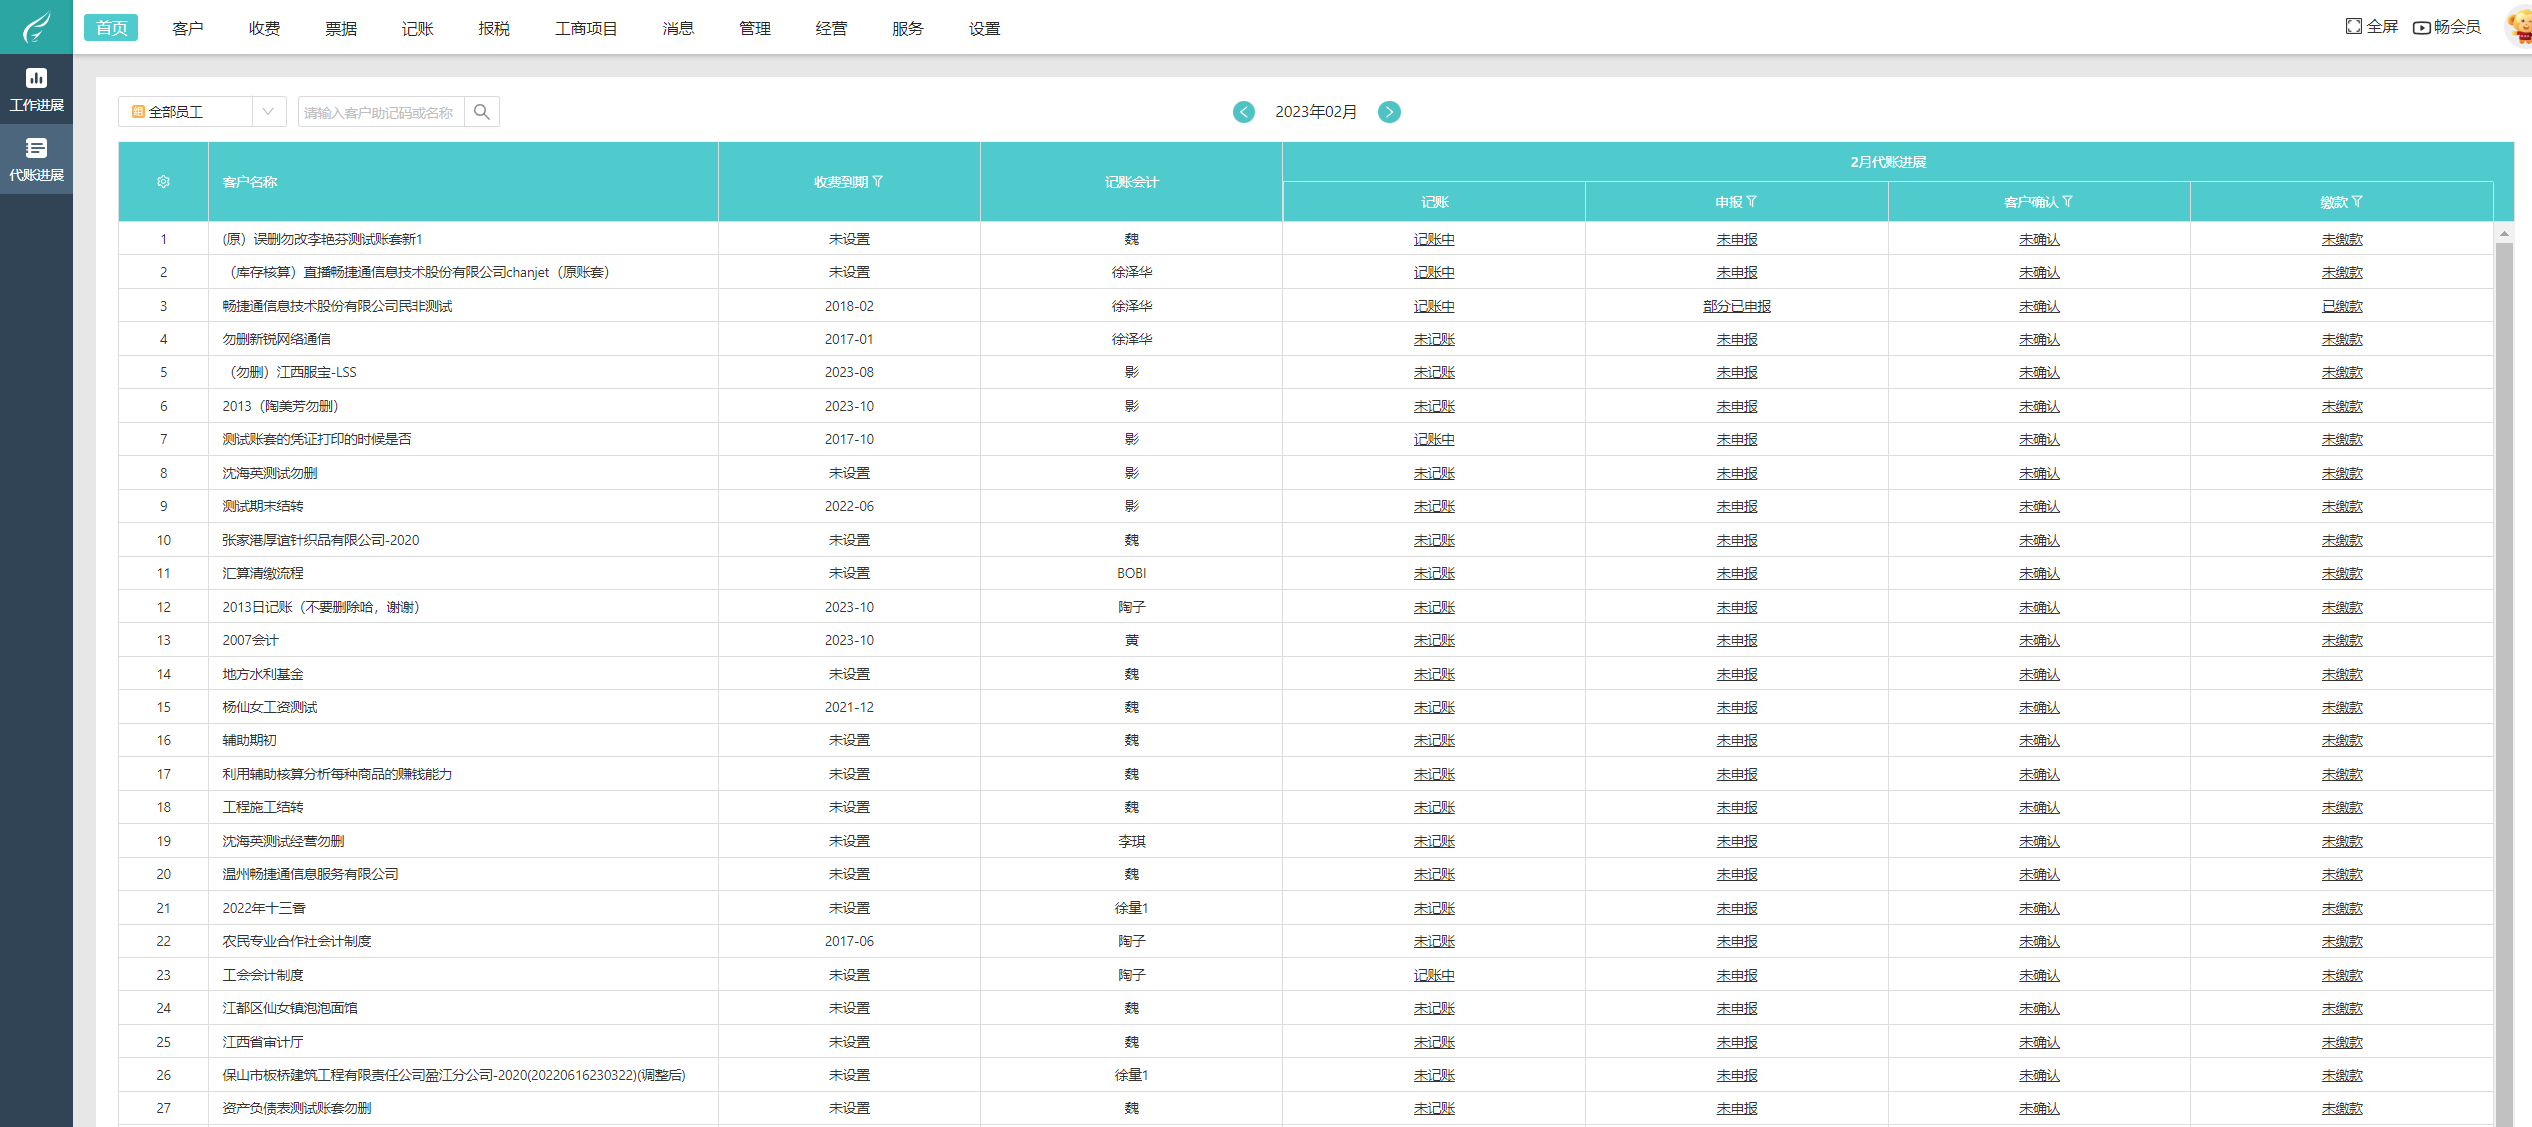This screenshot has height=1127, width=2532.
Task: Click the right arrow to go to next month
Action: pyautogui.click(x=1389, y=110)
